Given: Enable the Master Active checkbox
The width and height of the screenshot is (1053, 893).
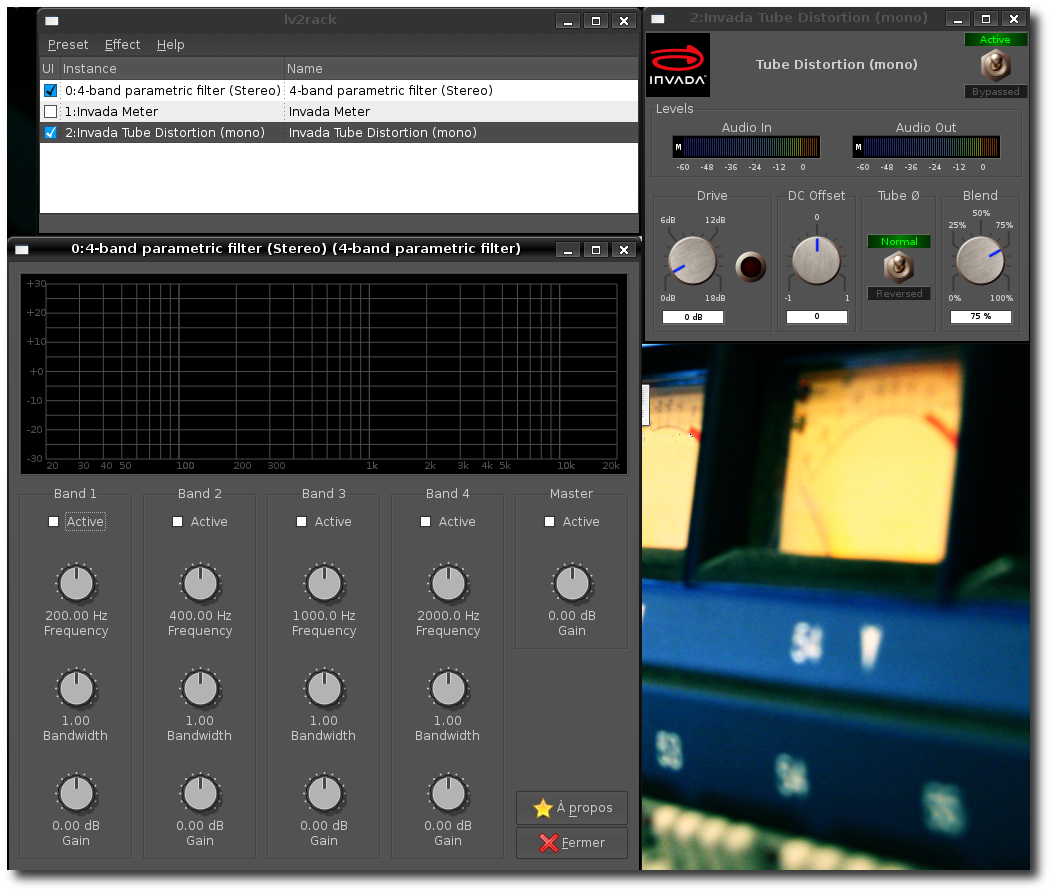Looking at the screenshot, I should (550, 522).
